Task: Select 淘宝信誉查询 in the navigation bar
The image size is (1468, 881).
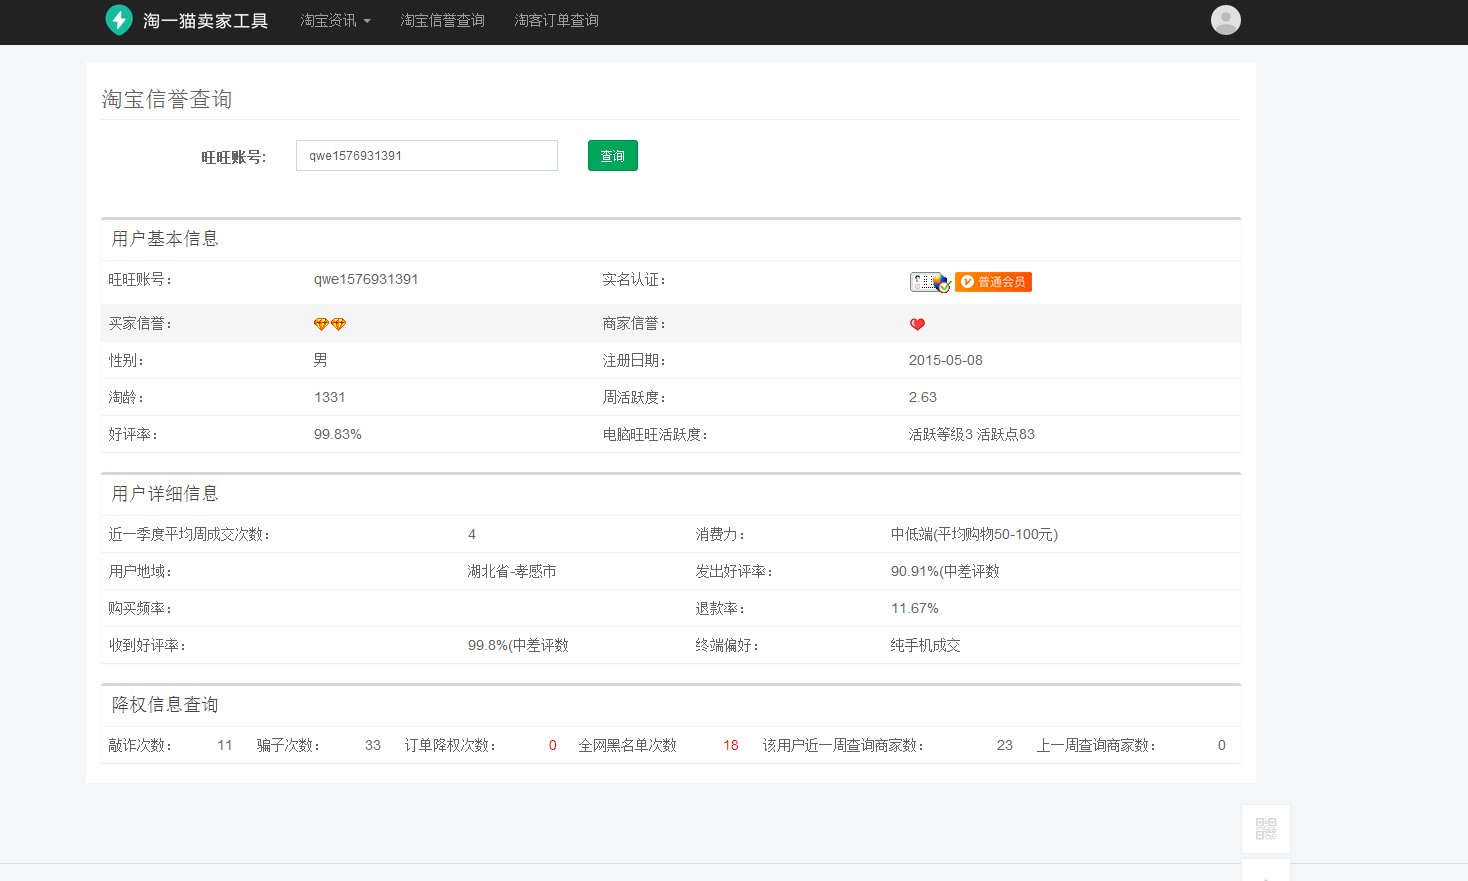Action: click(442, 20)
